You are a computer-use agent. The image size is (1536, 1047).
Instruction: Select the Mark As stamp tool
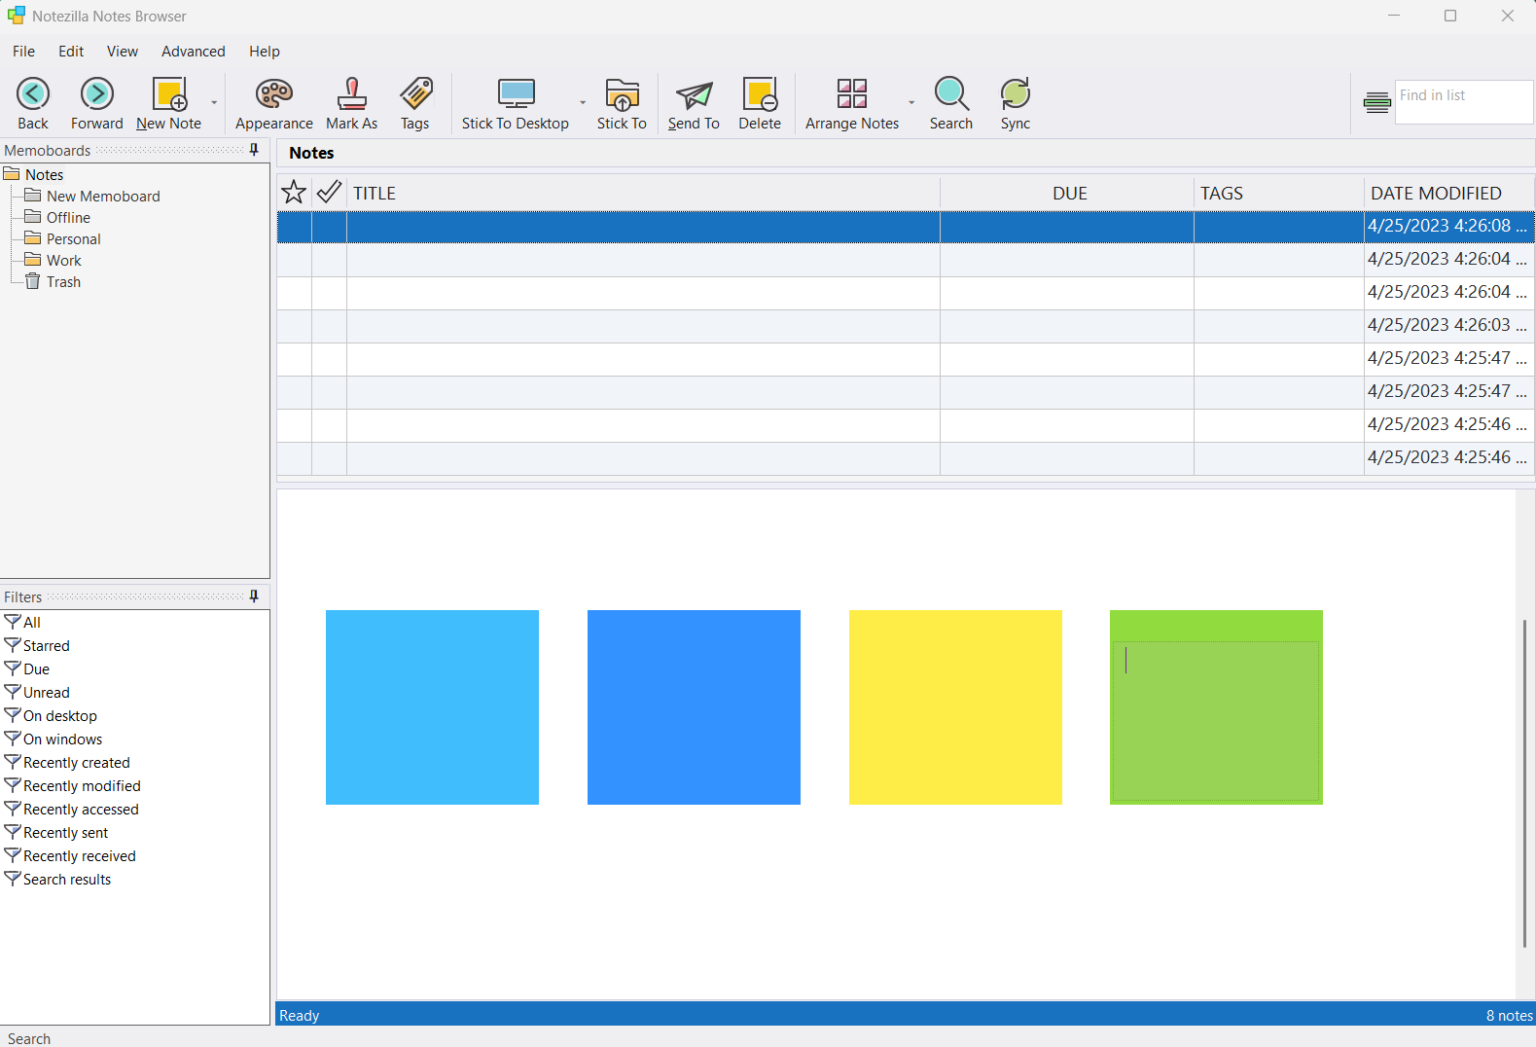[x=351, y=103]
